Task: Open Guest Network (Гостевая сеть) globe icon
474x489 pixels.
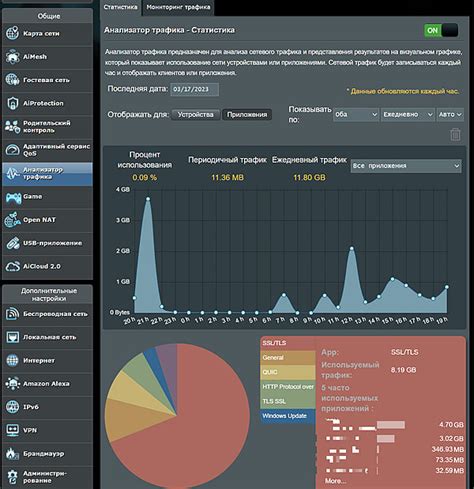Action: 12,80
